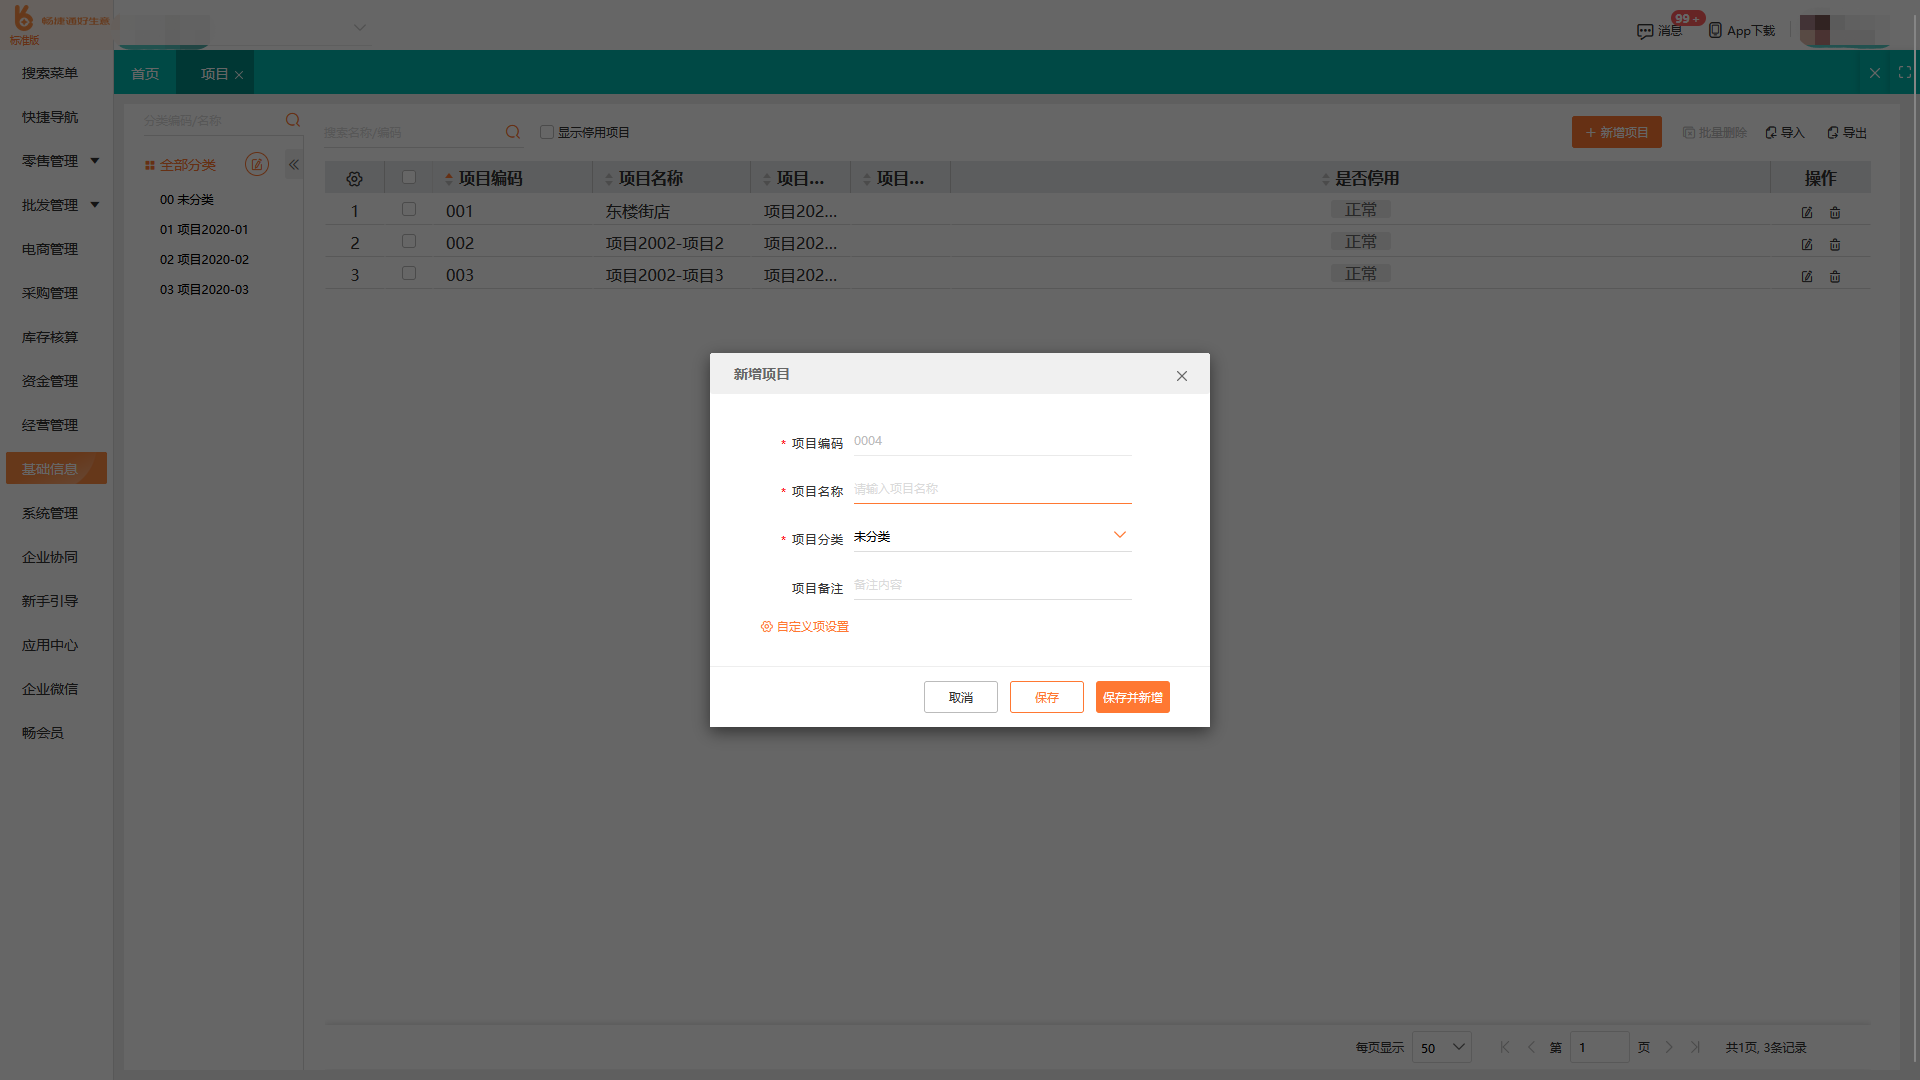Click 保存并新增 save and add button
1920x1080 pixels.
click(1131, 696)
